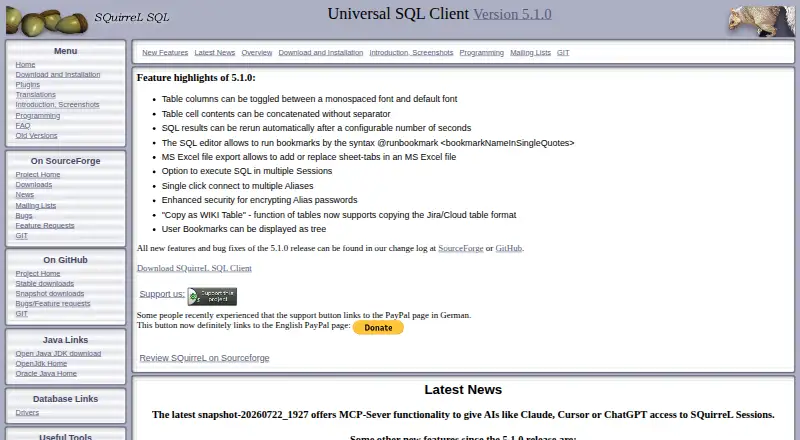Click the Support us link
800x440 pixels.
pos(162,294)
